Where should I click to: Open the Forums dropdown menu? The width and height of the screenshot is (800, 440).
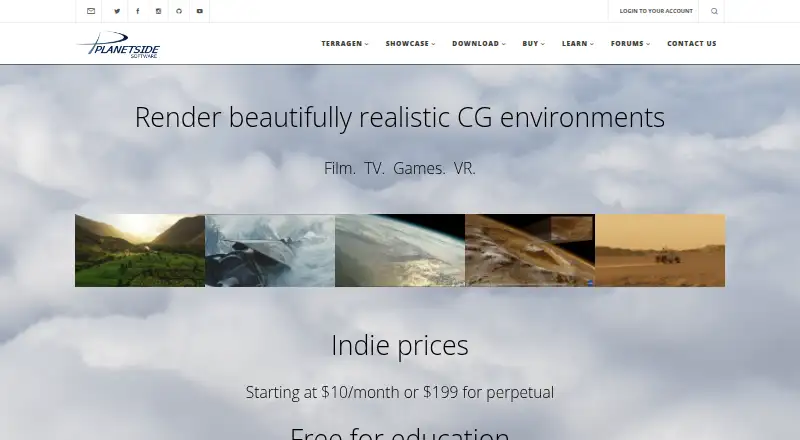point(630,43)
